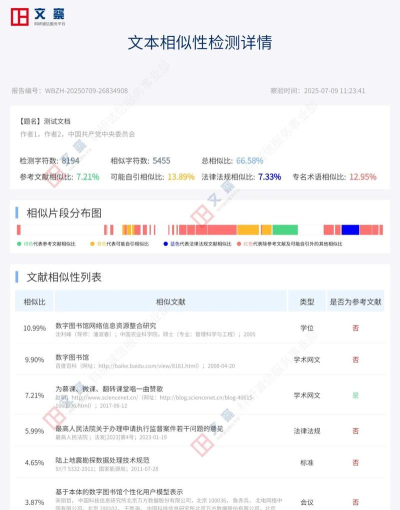Click the 类型 column header
The image size is (400, 510).
pos(307,302)
